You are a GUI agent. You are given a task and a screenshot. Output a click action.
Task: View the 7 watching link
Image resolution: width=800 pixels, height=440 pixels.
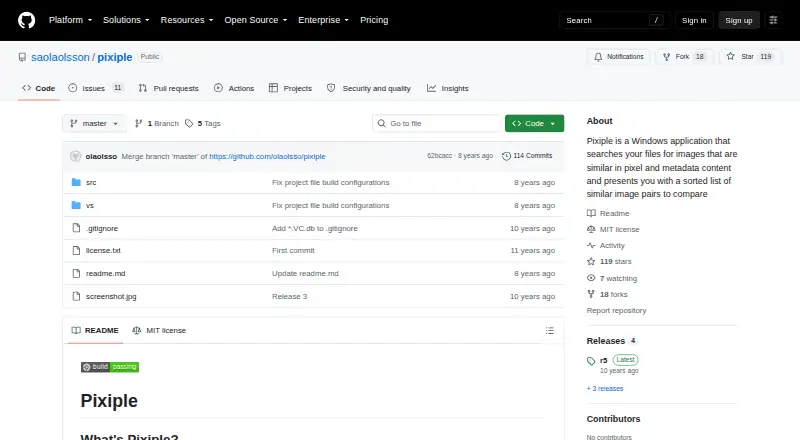pyautogui.click(x=612, y=278)
